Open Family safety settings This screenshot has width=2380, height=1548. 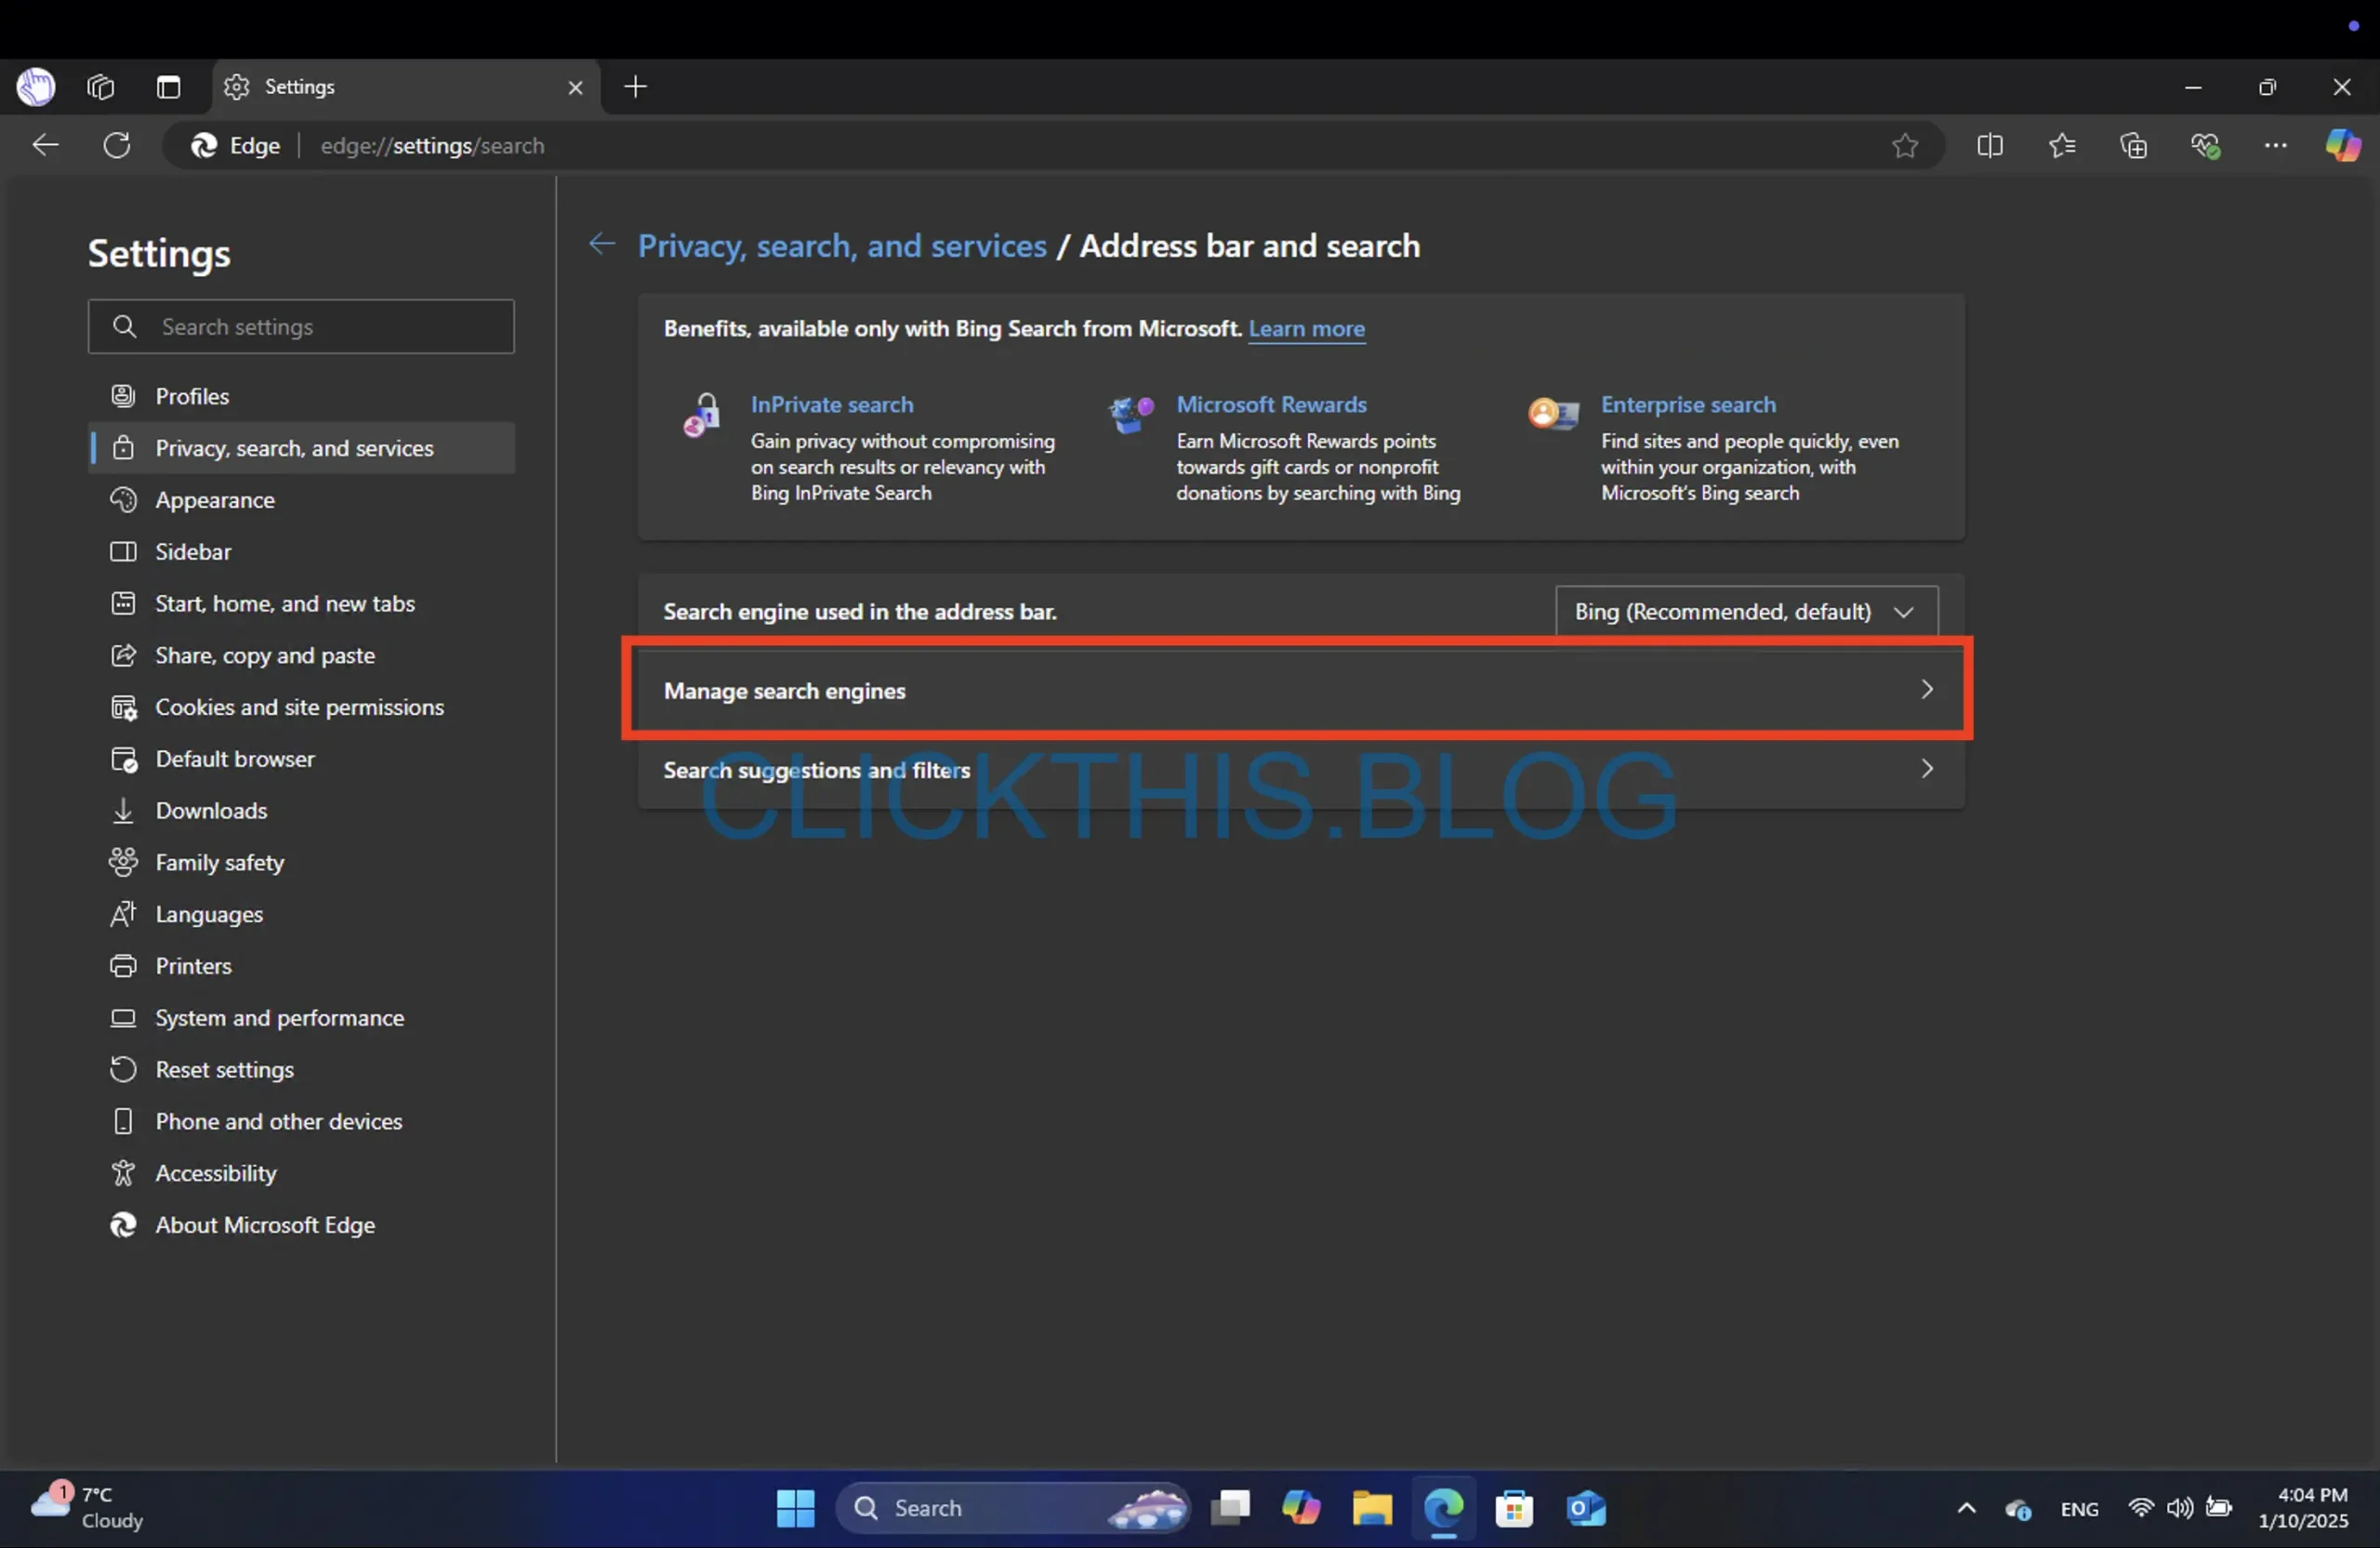(301, 863)
